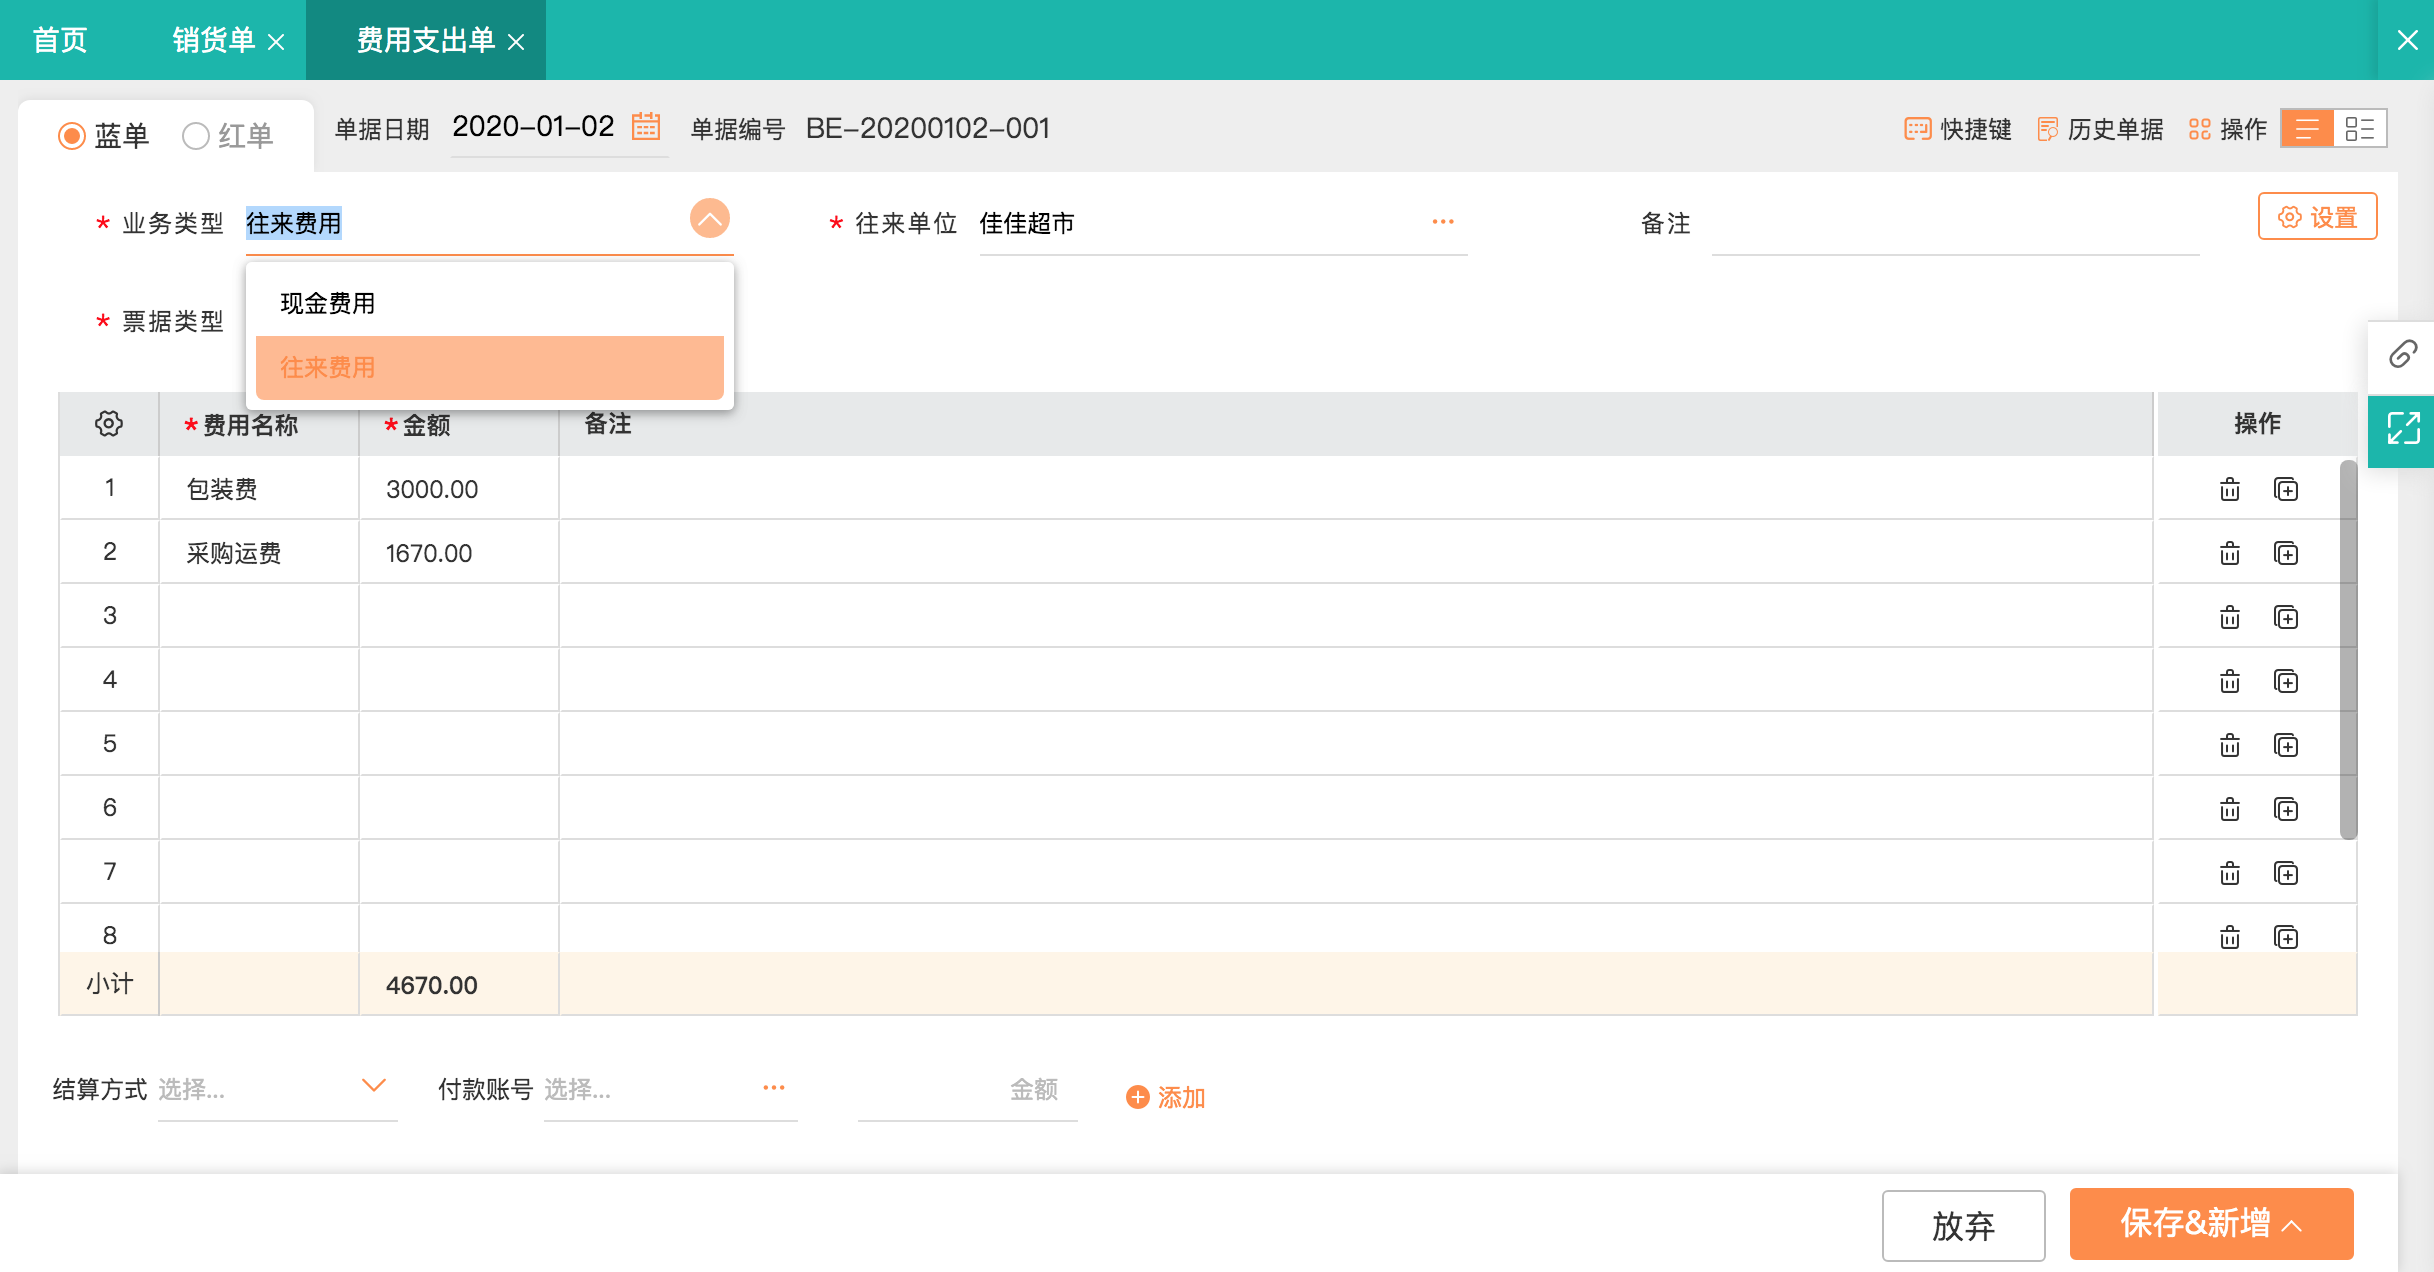Image resolution: width=2434 pixels, height=1272 pixels.
Task: Click the attachment icon on right sidebar
Action: click(x=2400, y=354)
